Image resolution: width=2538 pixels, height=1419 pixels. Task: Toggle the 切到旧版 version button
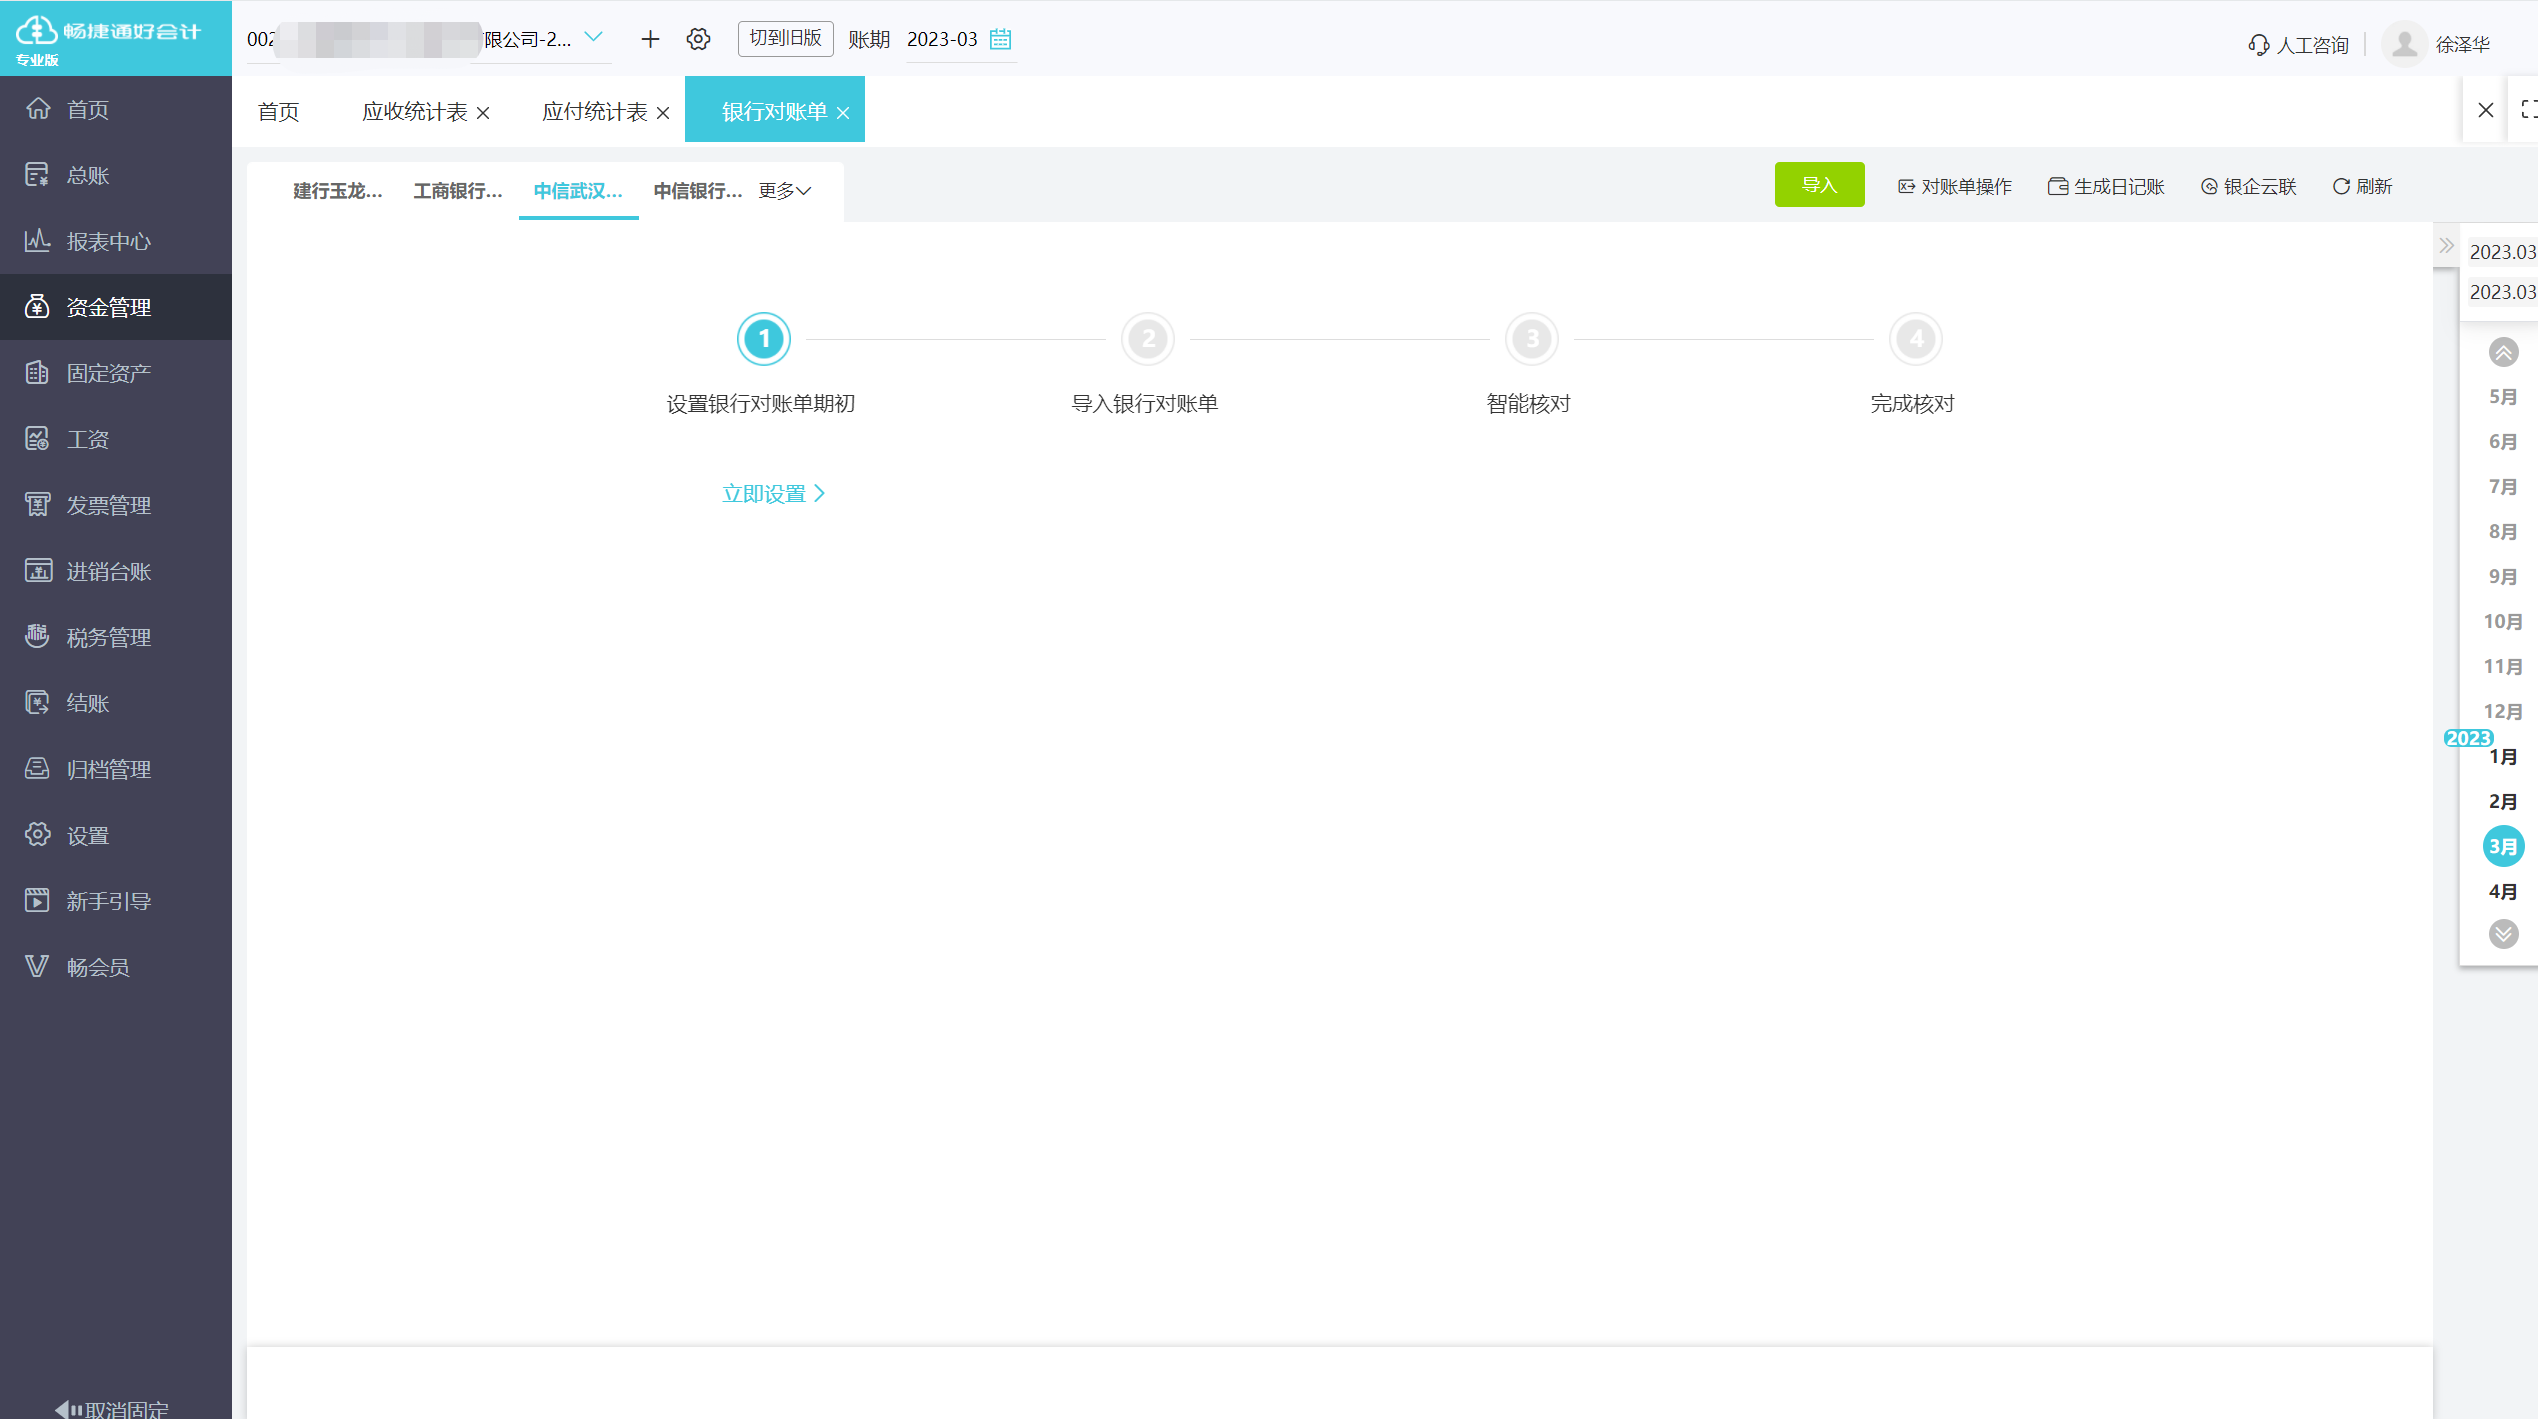(x=783, y=38)
